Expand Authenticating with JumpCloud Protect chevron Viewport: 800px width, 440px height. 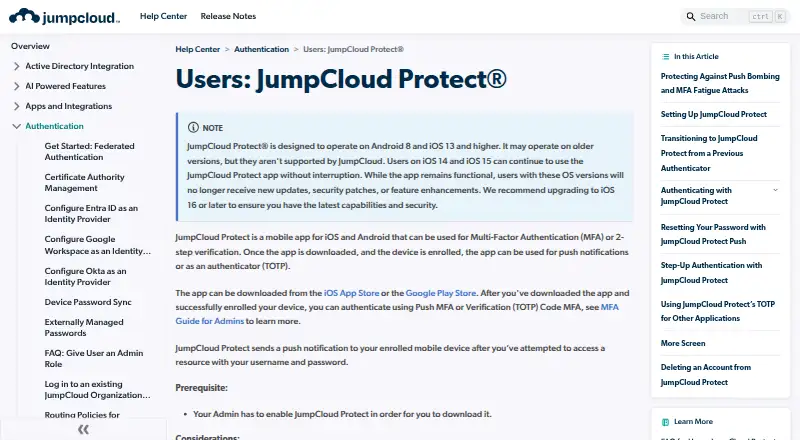[775, 190]
